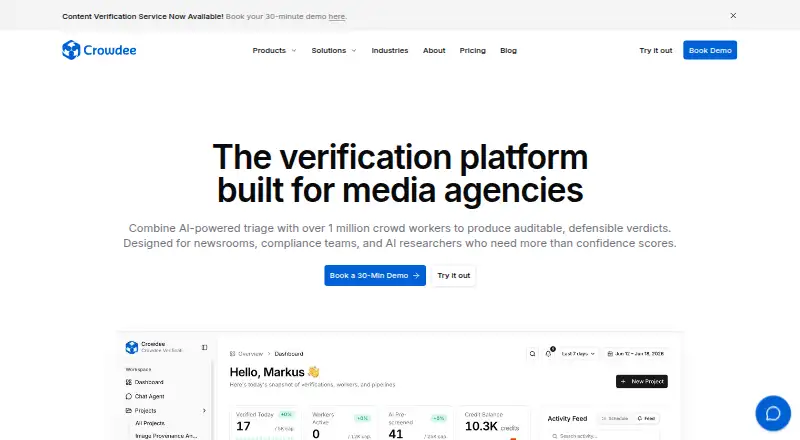Switch to the Schedule tab in Activity Feed
The width and height of the screenshot is (800, 440).
[x=614, y=419]
